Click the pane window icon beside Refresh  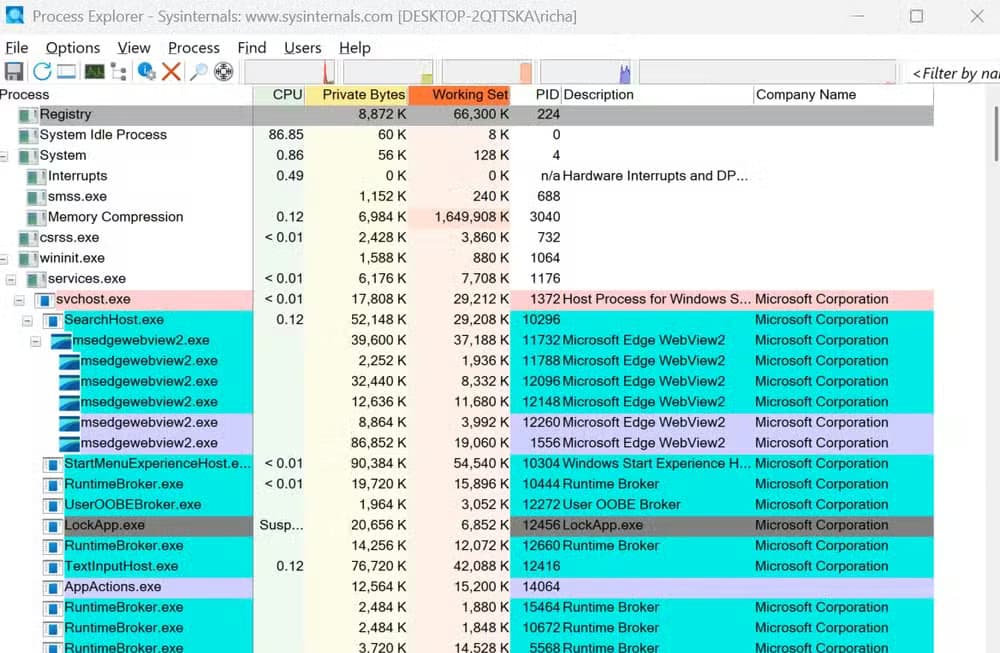tap(67, 71)
